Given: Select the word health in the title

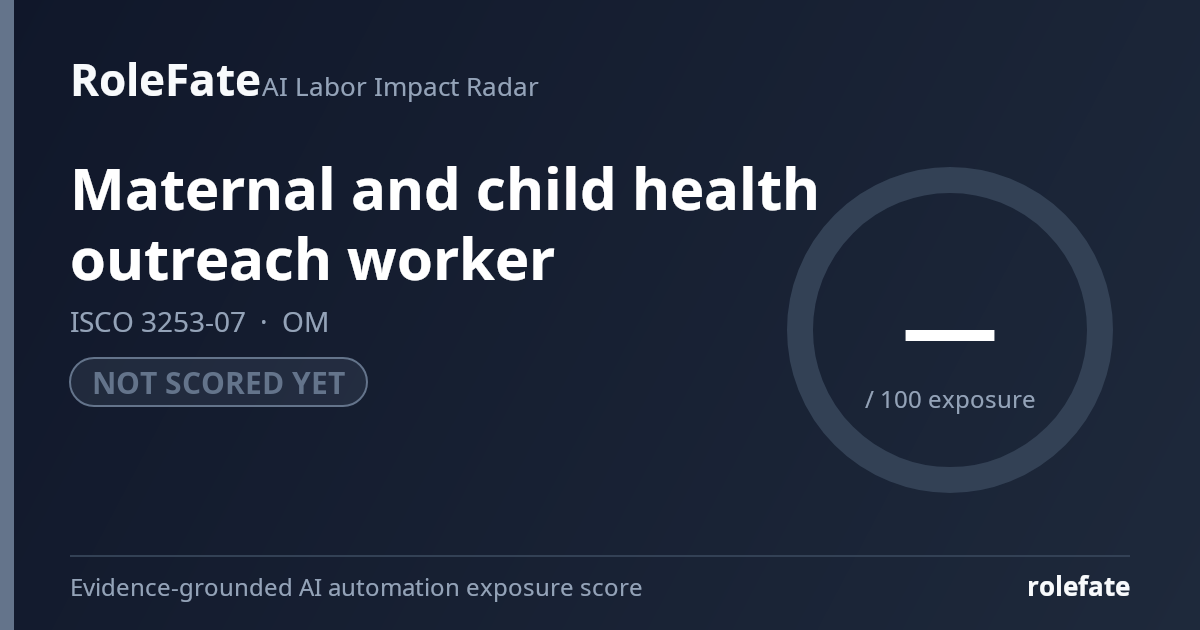Looking at the screenshot, I should coord(726,189).
